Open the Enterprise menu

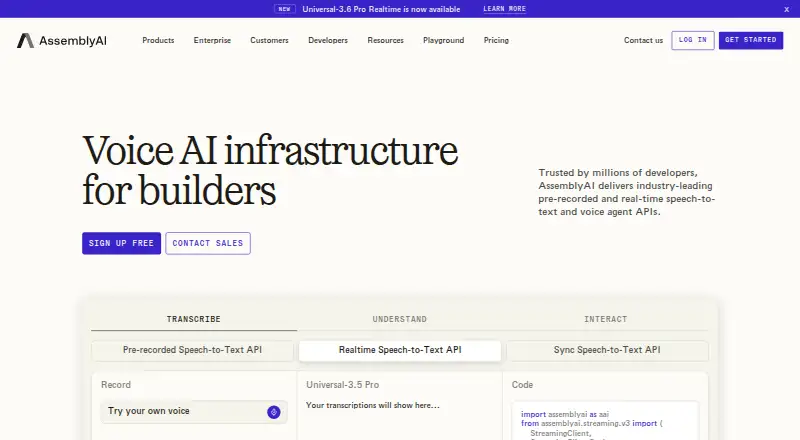(212, 40)
